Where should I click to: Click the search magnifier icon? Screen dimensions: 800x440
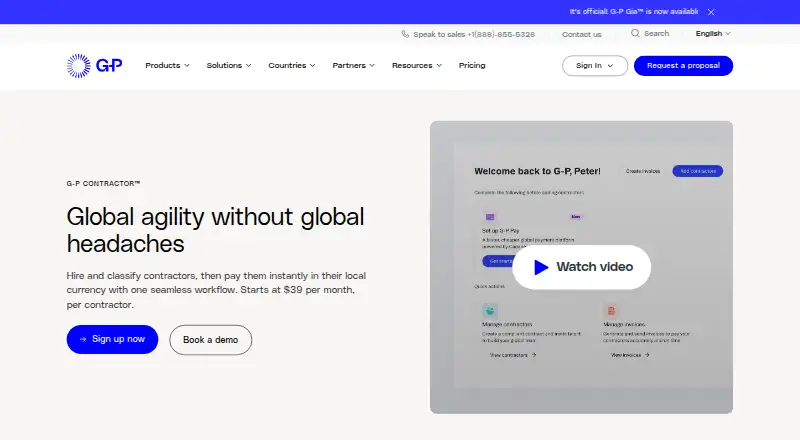point(635,33)
